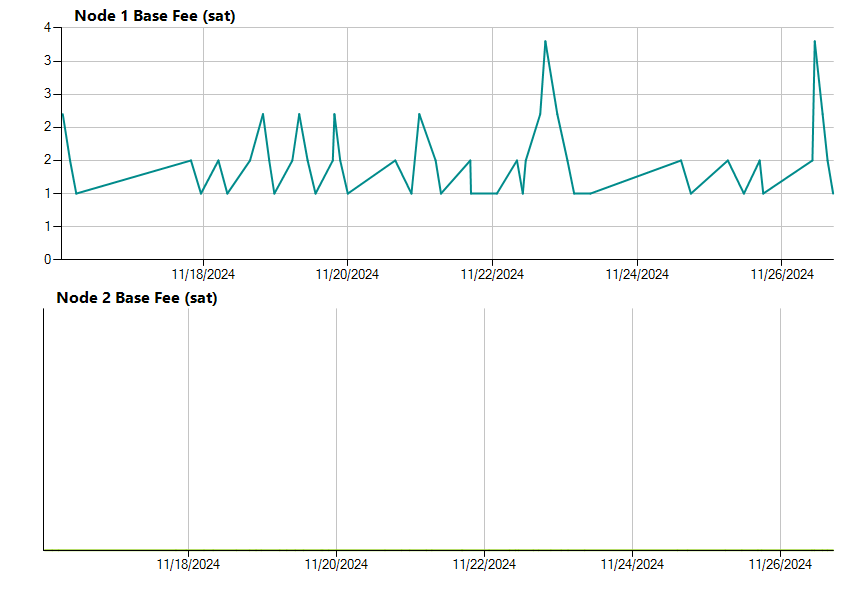Click the last data point of Node 1 line
This screenshot has width=860, height=600.
point(833,193)
